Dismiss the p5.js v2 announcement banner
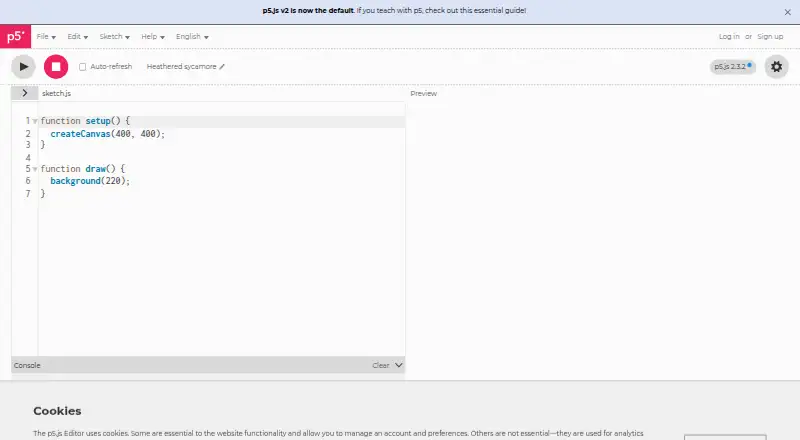The image size is (800, 440). pos(787,12)
